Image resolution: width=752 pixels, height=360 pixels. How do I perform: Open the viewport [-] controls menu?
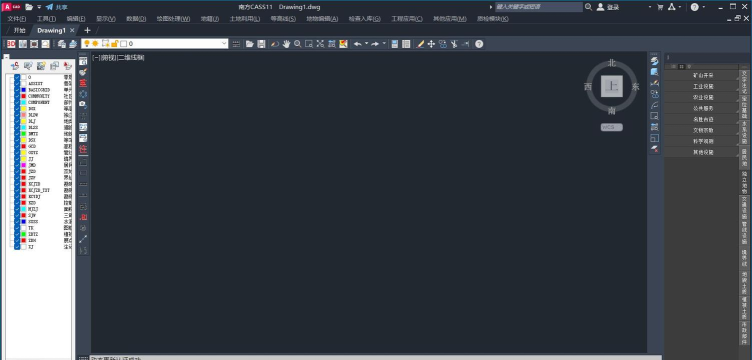tap(96, 58)
